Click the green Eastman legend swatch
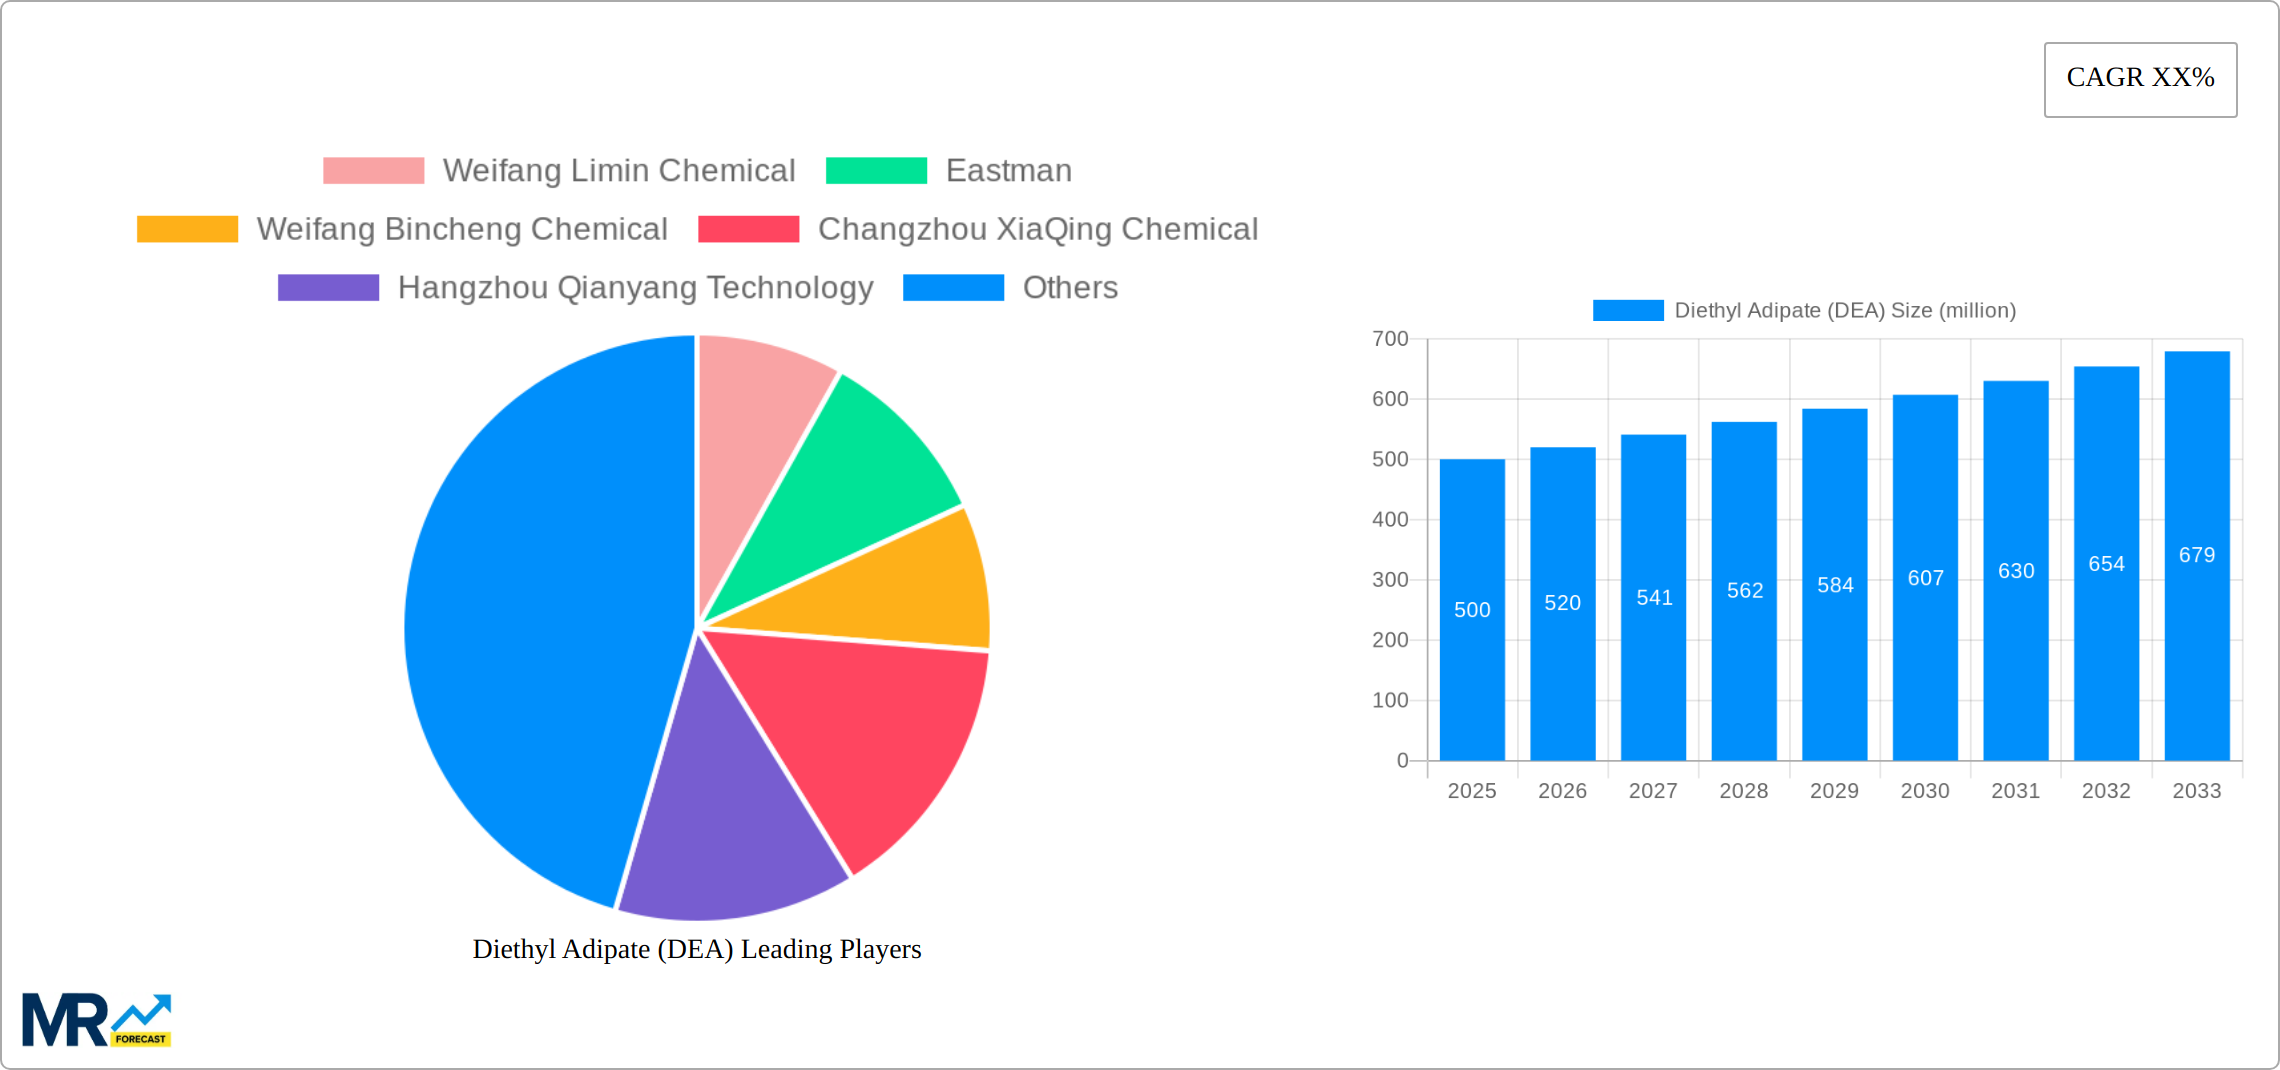This screenshot has width=2280, height=1070. pos(878,170)
